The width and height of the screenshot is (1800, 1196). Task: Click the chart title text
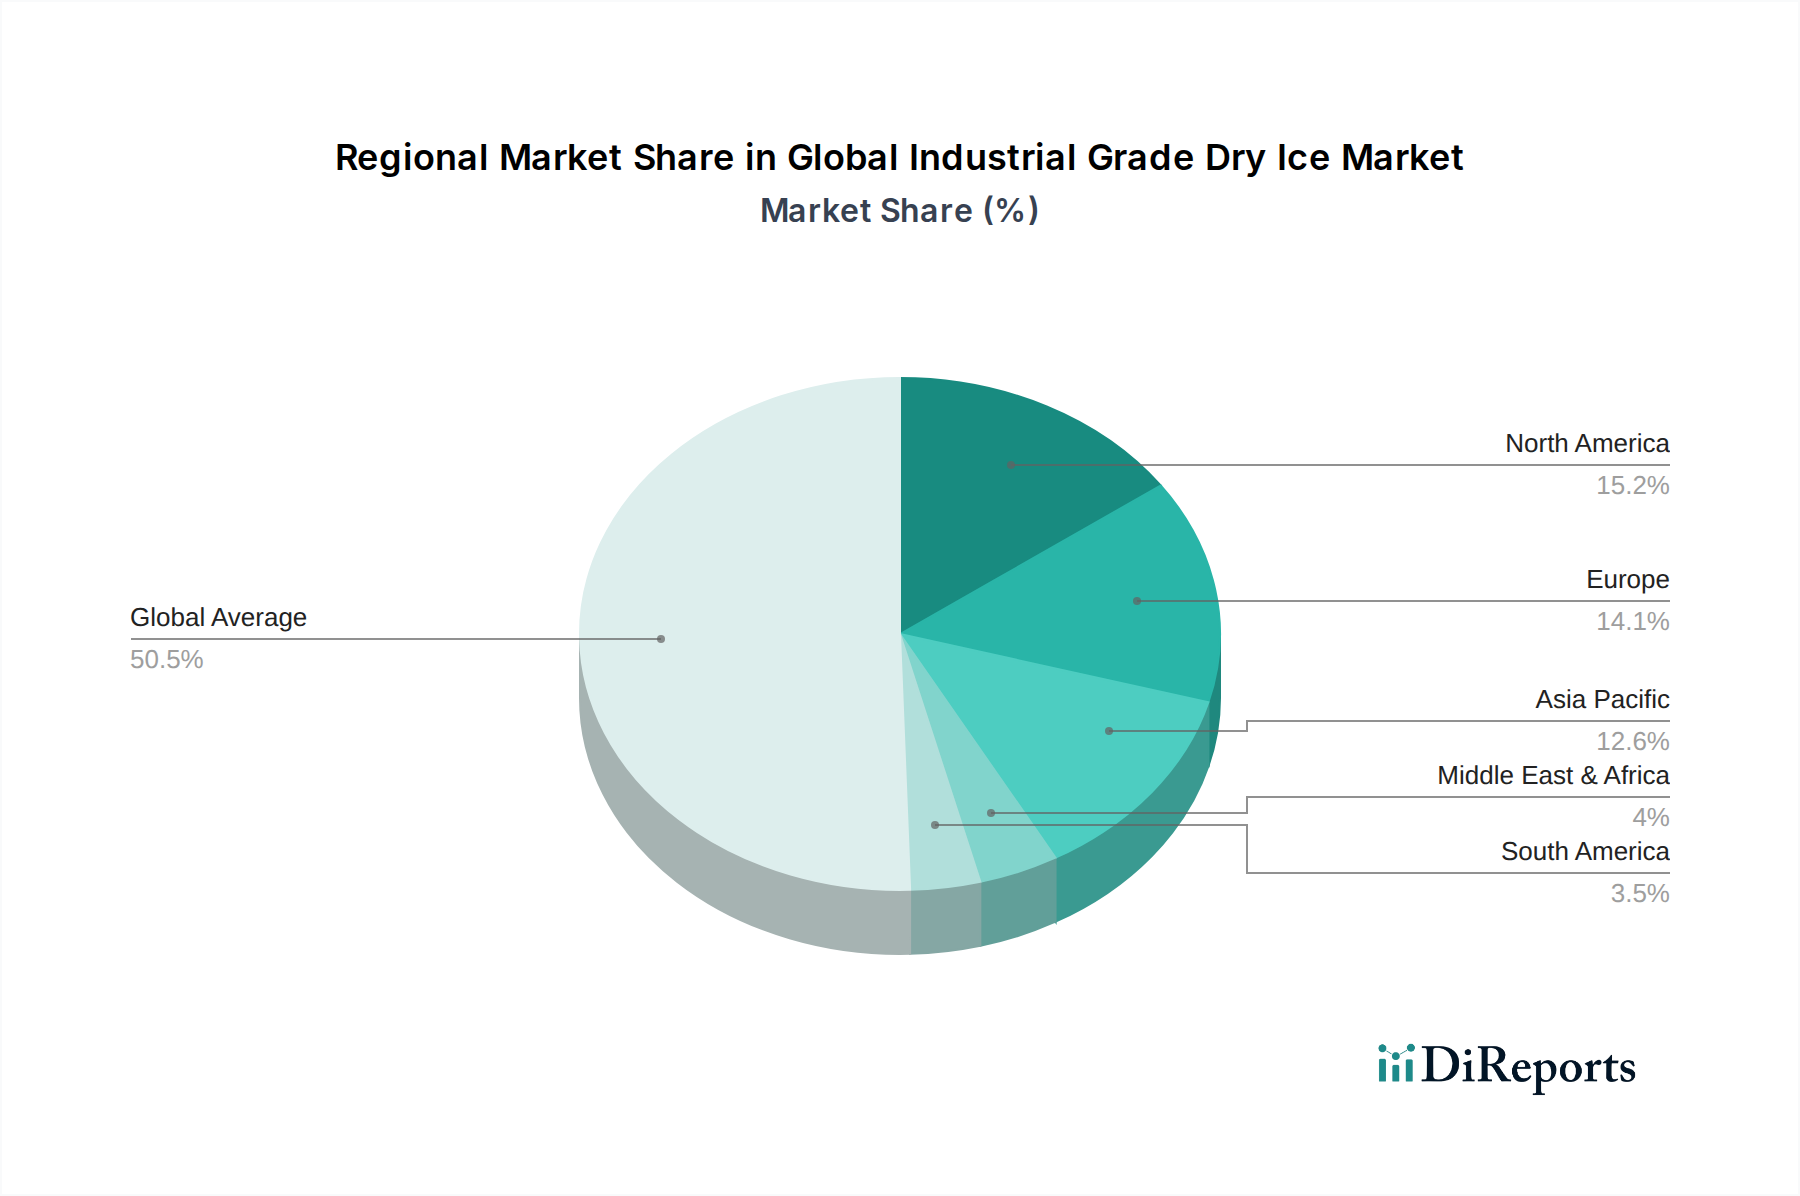899,157
